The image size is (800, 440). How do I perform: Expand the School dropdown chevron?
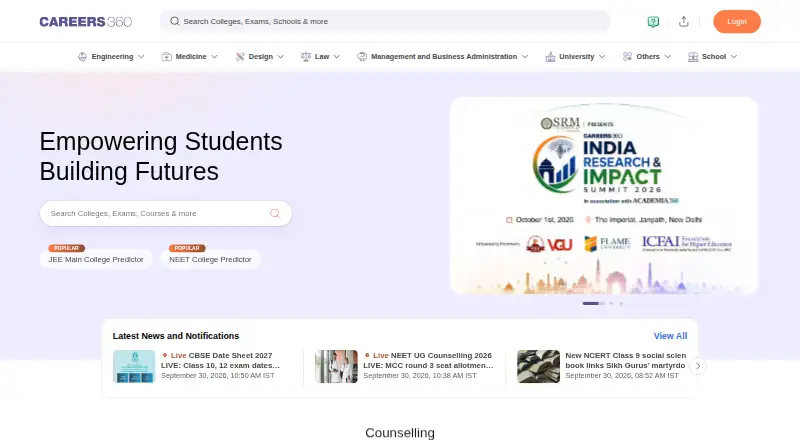734,57
